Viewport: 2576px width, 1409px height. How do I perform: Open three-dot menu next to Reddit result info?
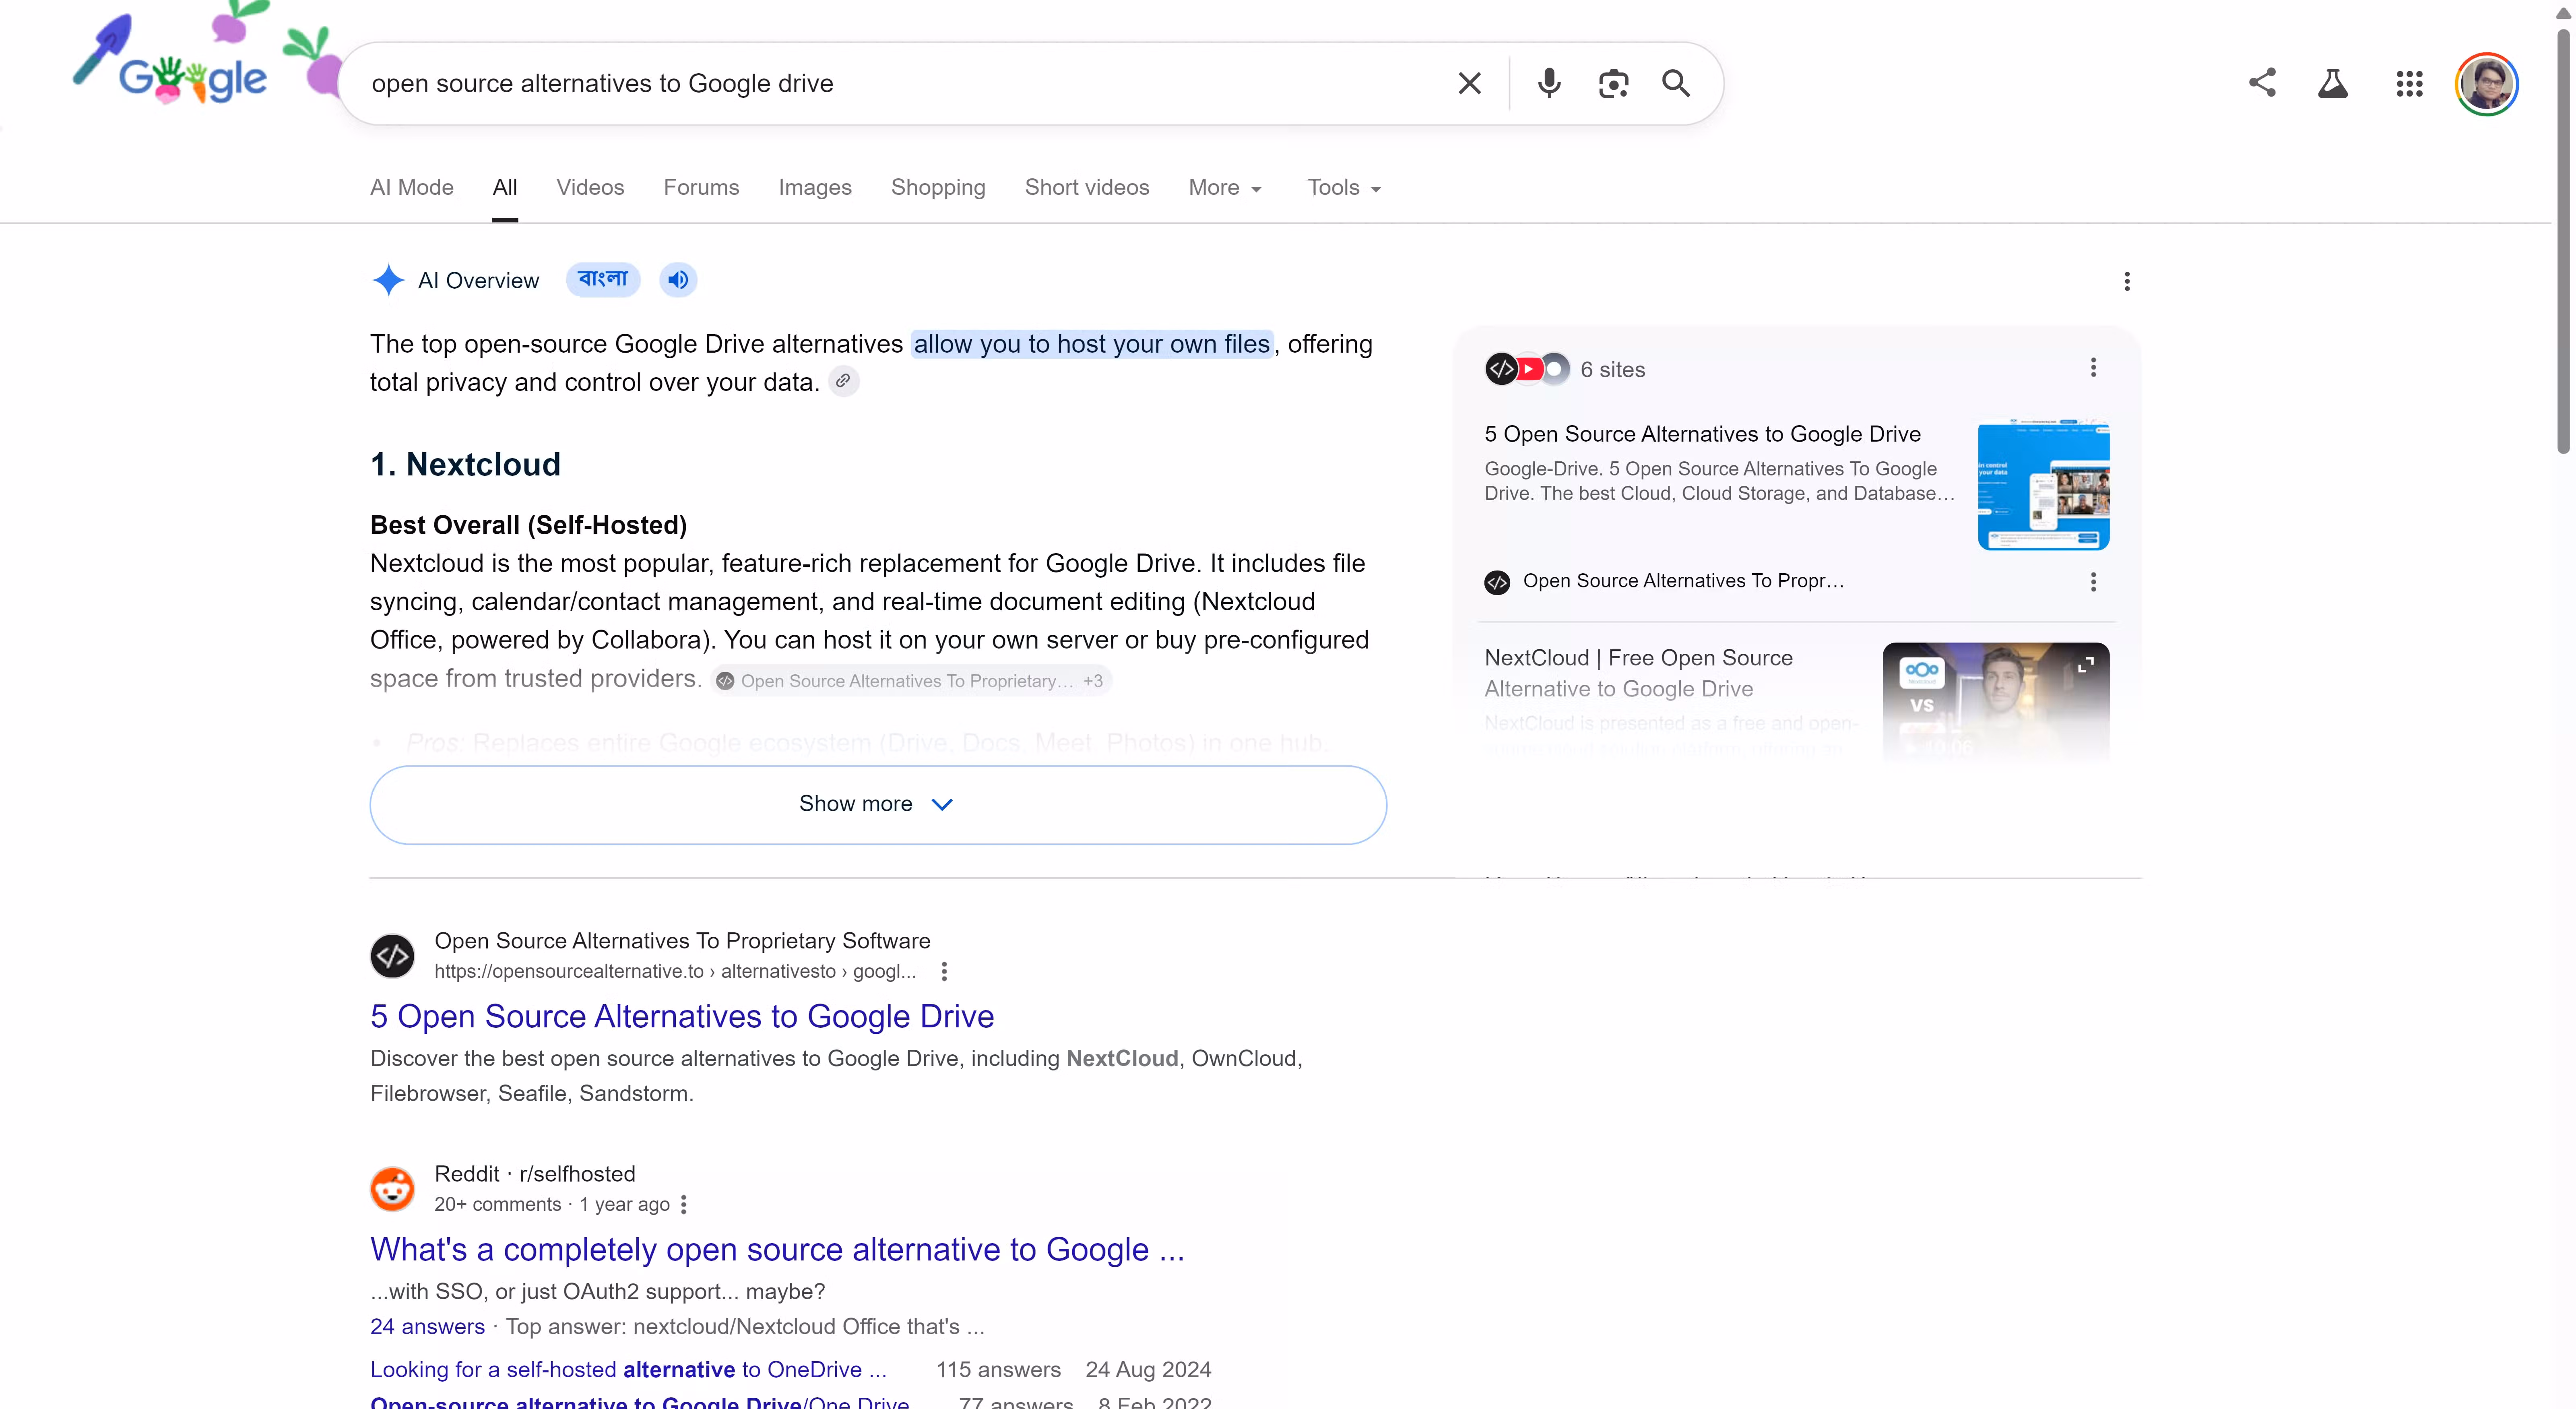pos(684,1204)
